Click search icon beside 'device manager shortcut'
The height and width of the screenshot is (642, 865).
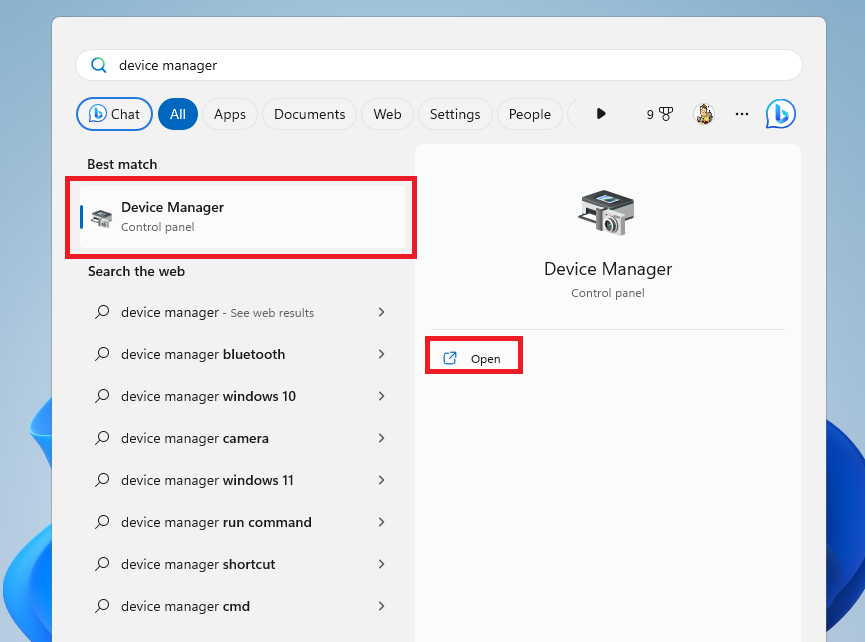click(102, 564)
